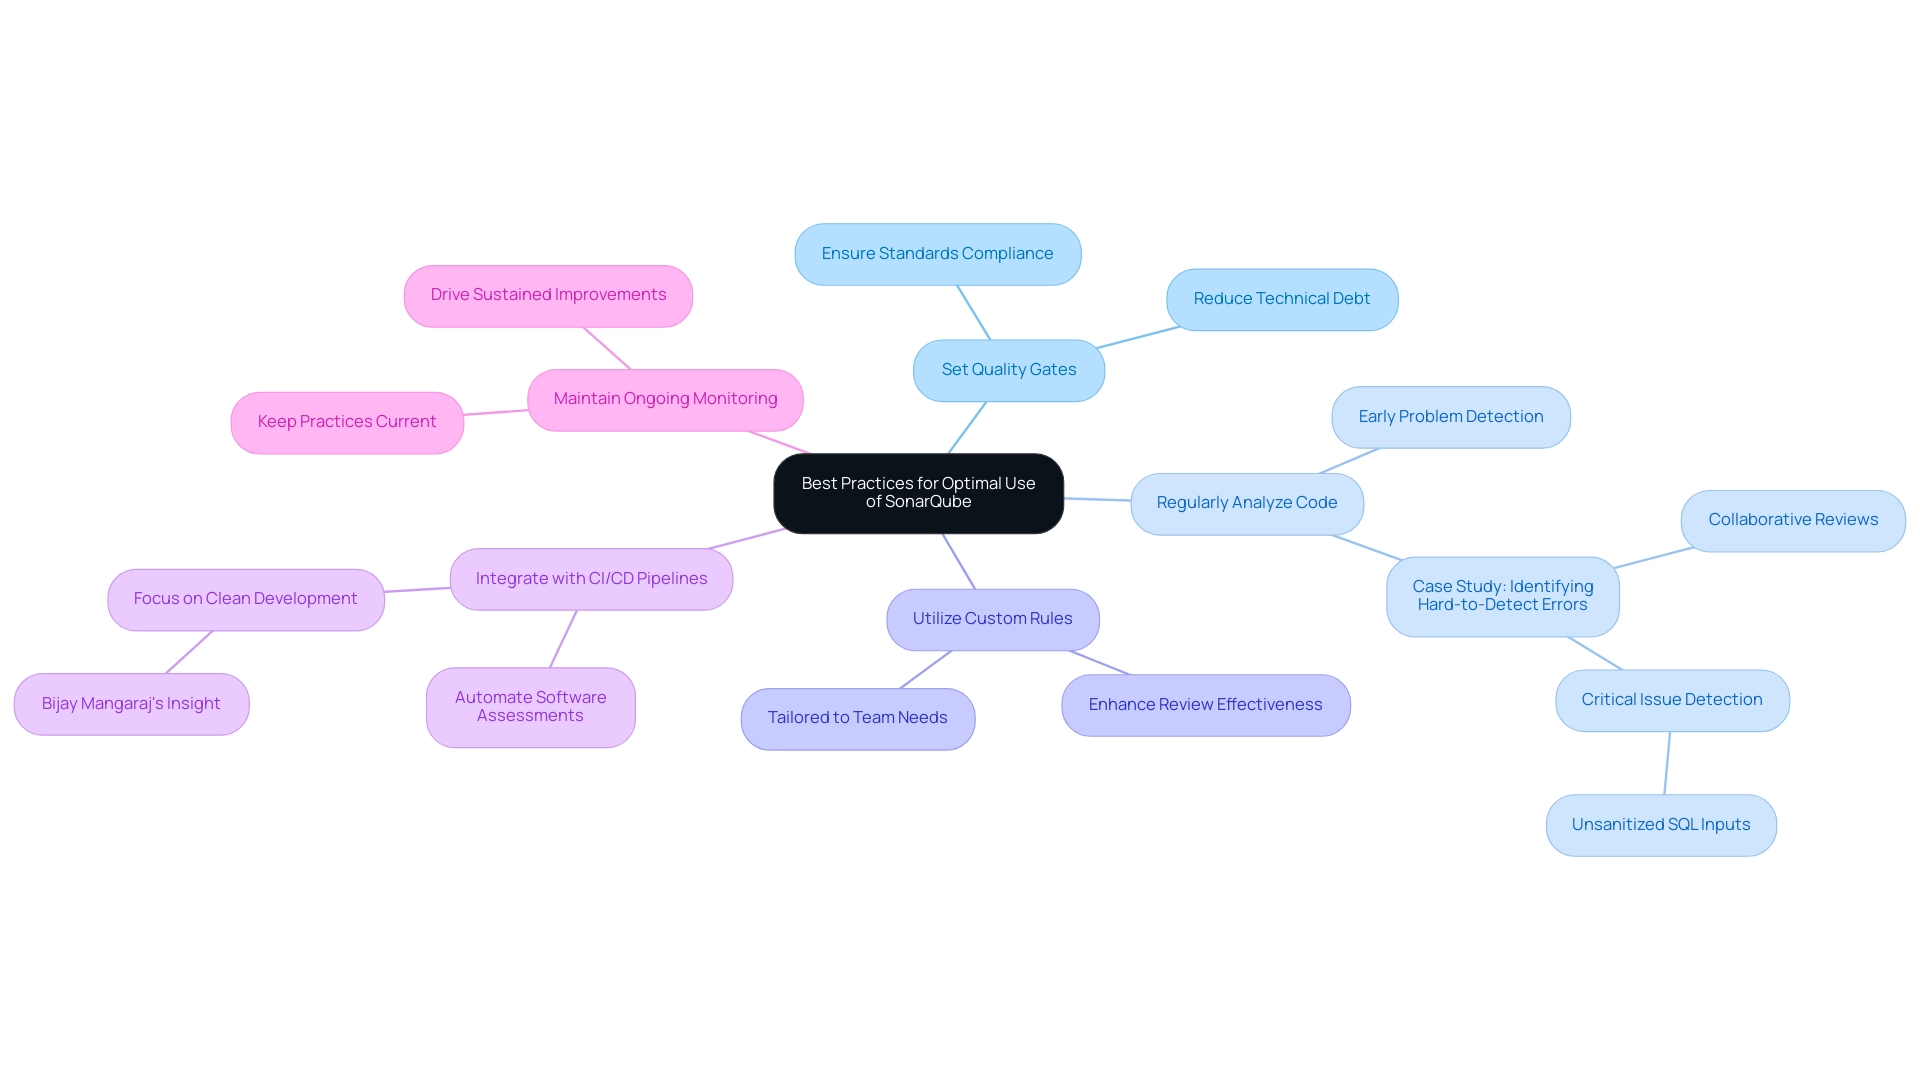The height and width of the screenshot is (1083, 1920).
Task: Toggle visibility of 'Unsanitized SQL Inputs' node
Action: click(1660, 824)
